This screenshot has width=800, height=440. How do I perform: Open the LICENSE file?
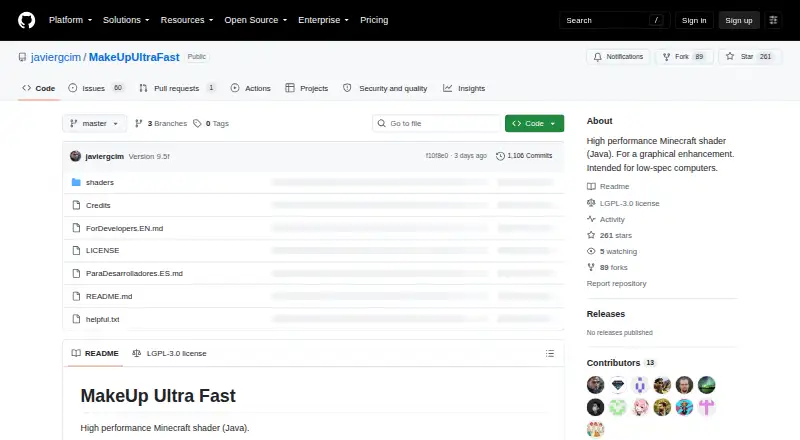point(103,251)
